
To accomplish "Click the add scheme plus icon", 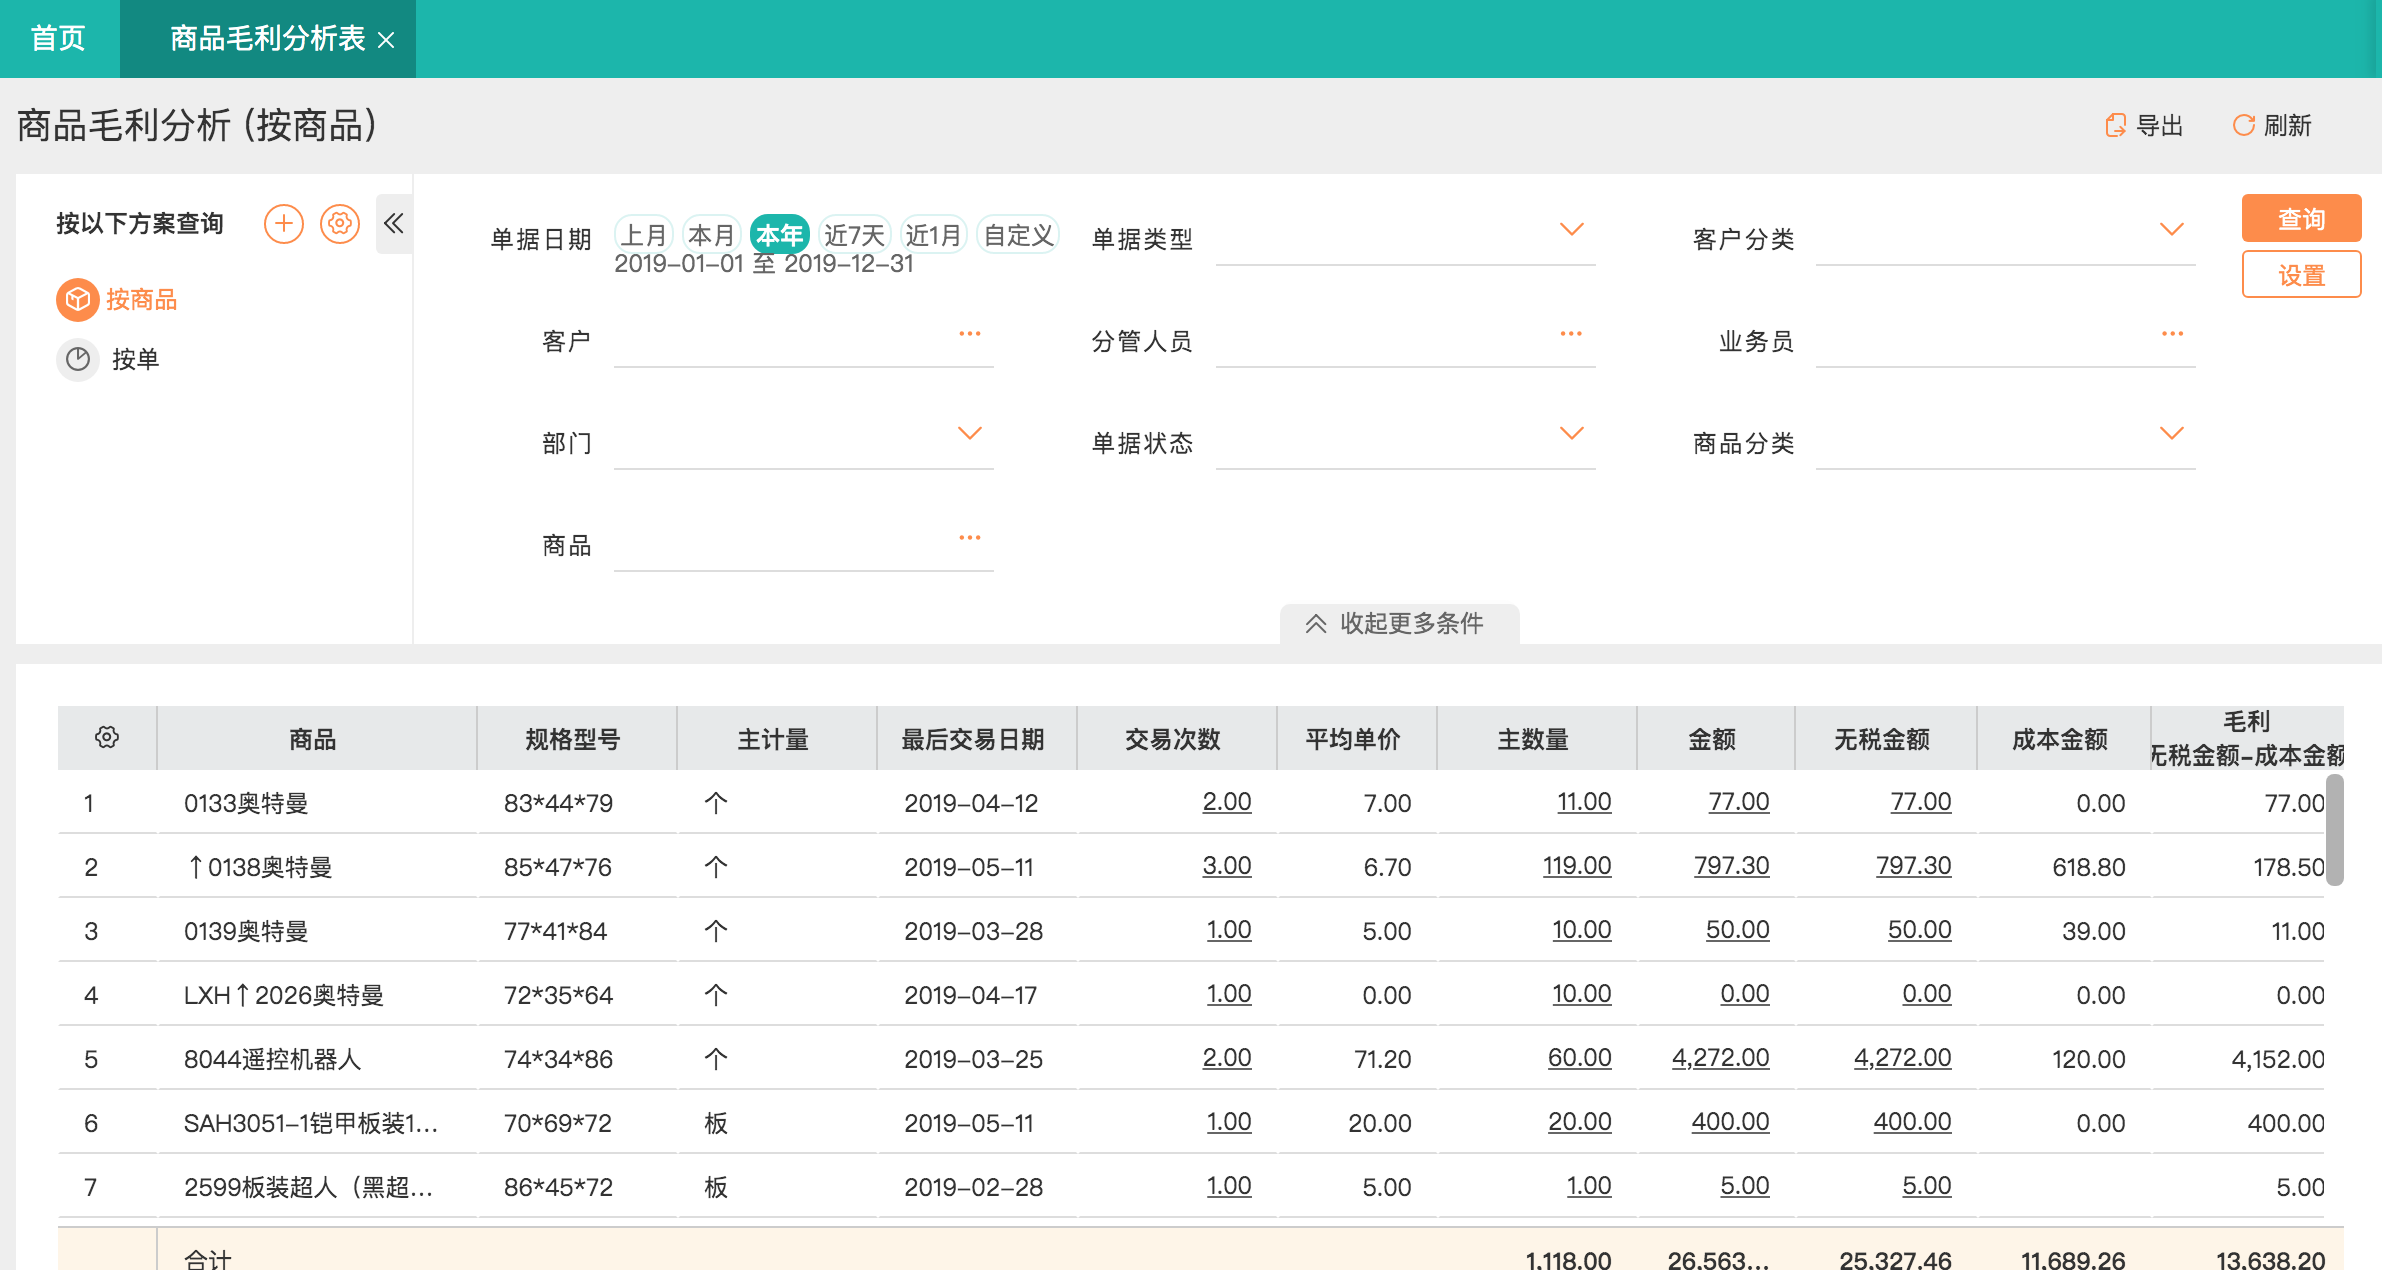I will [284, 224].
